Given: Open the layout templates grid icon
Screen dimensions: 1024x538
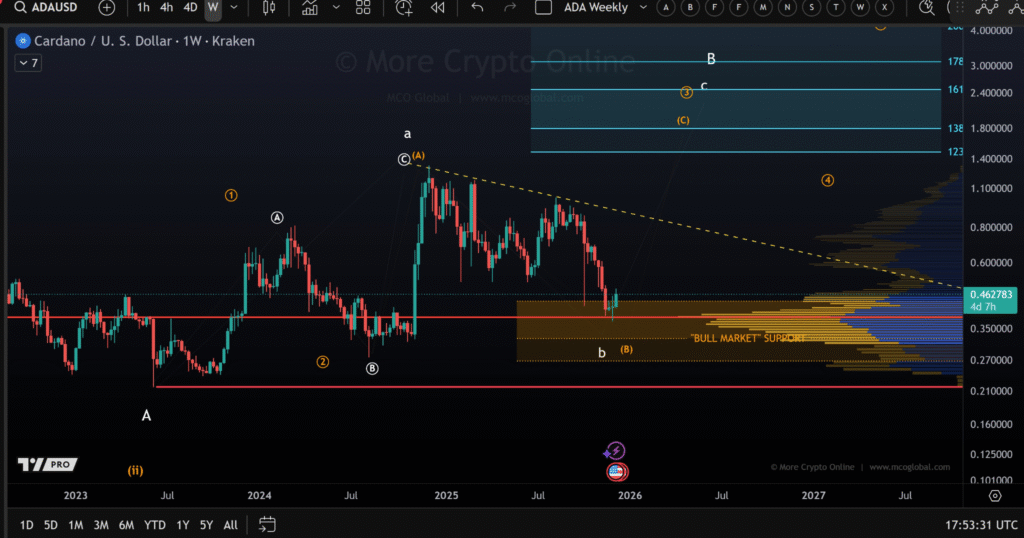Looking at the screenshot, I should coord(363,8).
